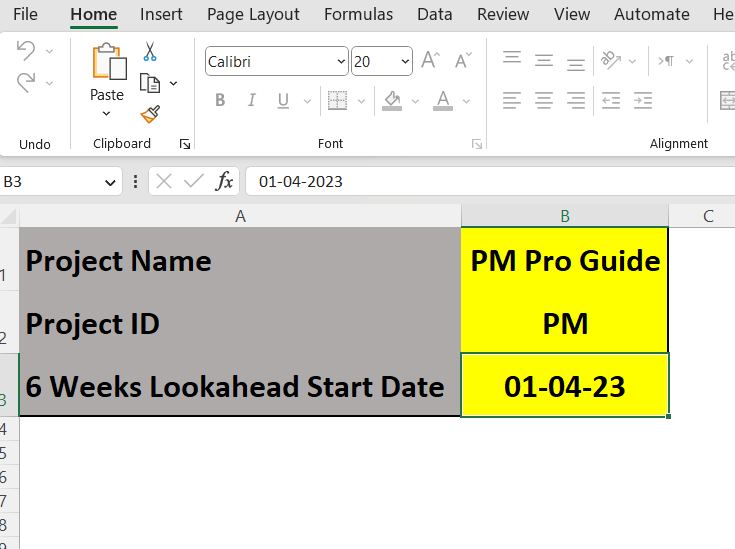Image resolution: width=735 pixels, height=549 pixels.
Task: Click the formula bar Cancel X
Action: point(164,181)
